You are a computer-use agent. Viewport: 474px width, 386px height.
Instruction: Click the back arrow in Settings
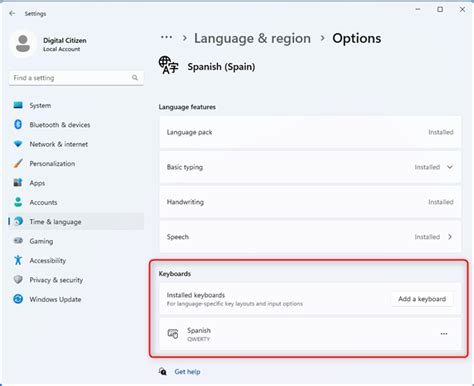coord(12,13)
